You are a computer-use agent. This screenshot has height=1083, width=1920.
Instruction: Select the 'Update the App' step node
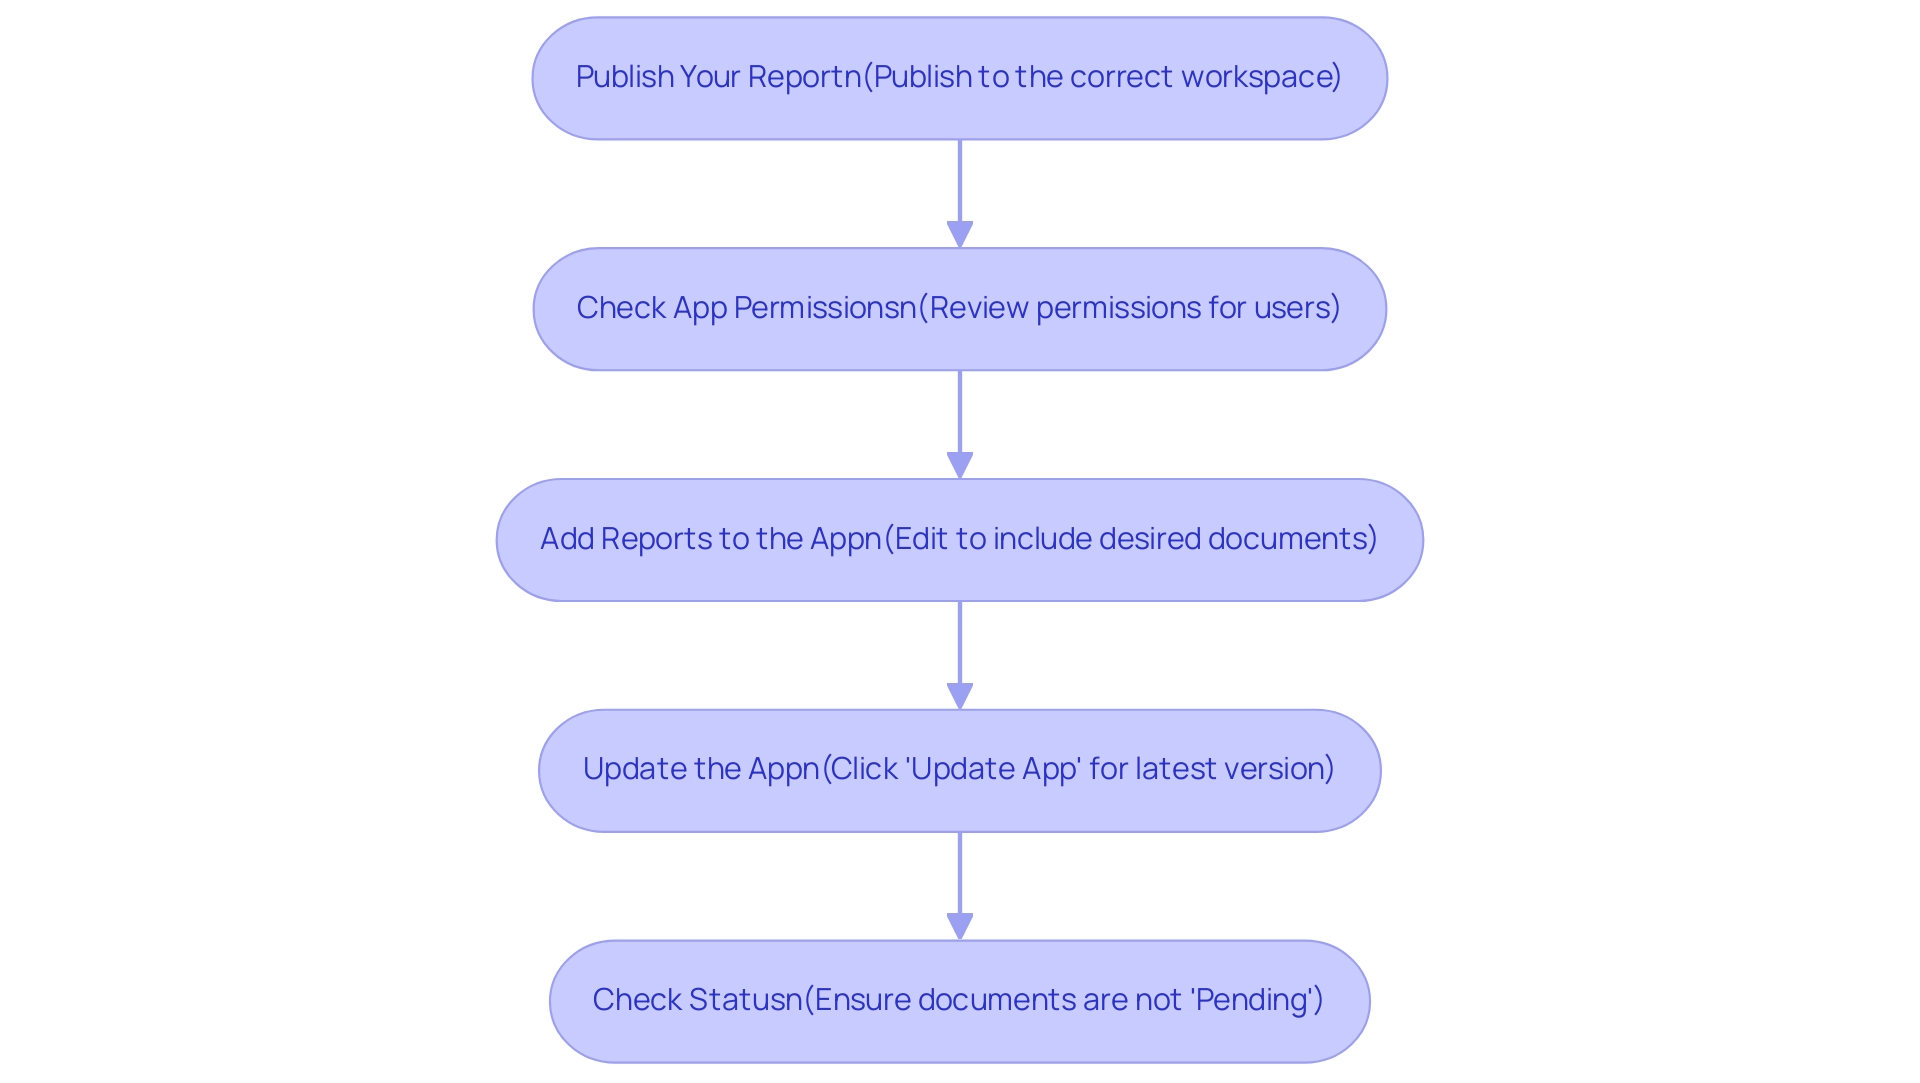pyautogui.click(x=959, y=769)
